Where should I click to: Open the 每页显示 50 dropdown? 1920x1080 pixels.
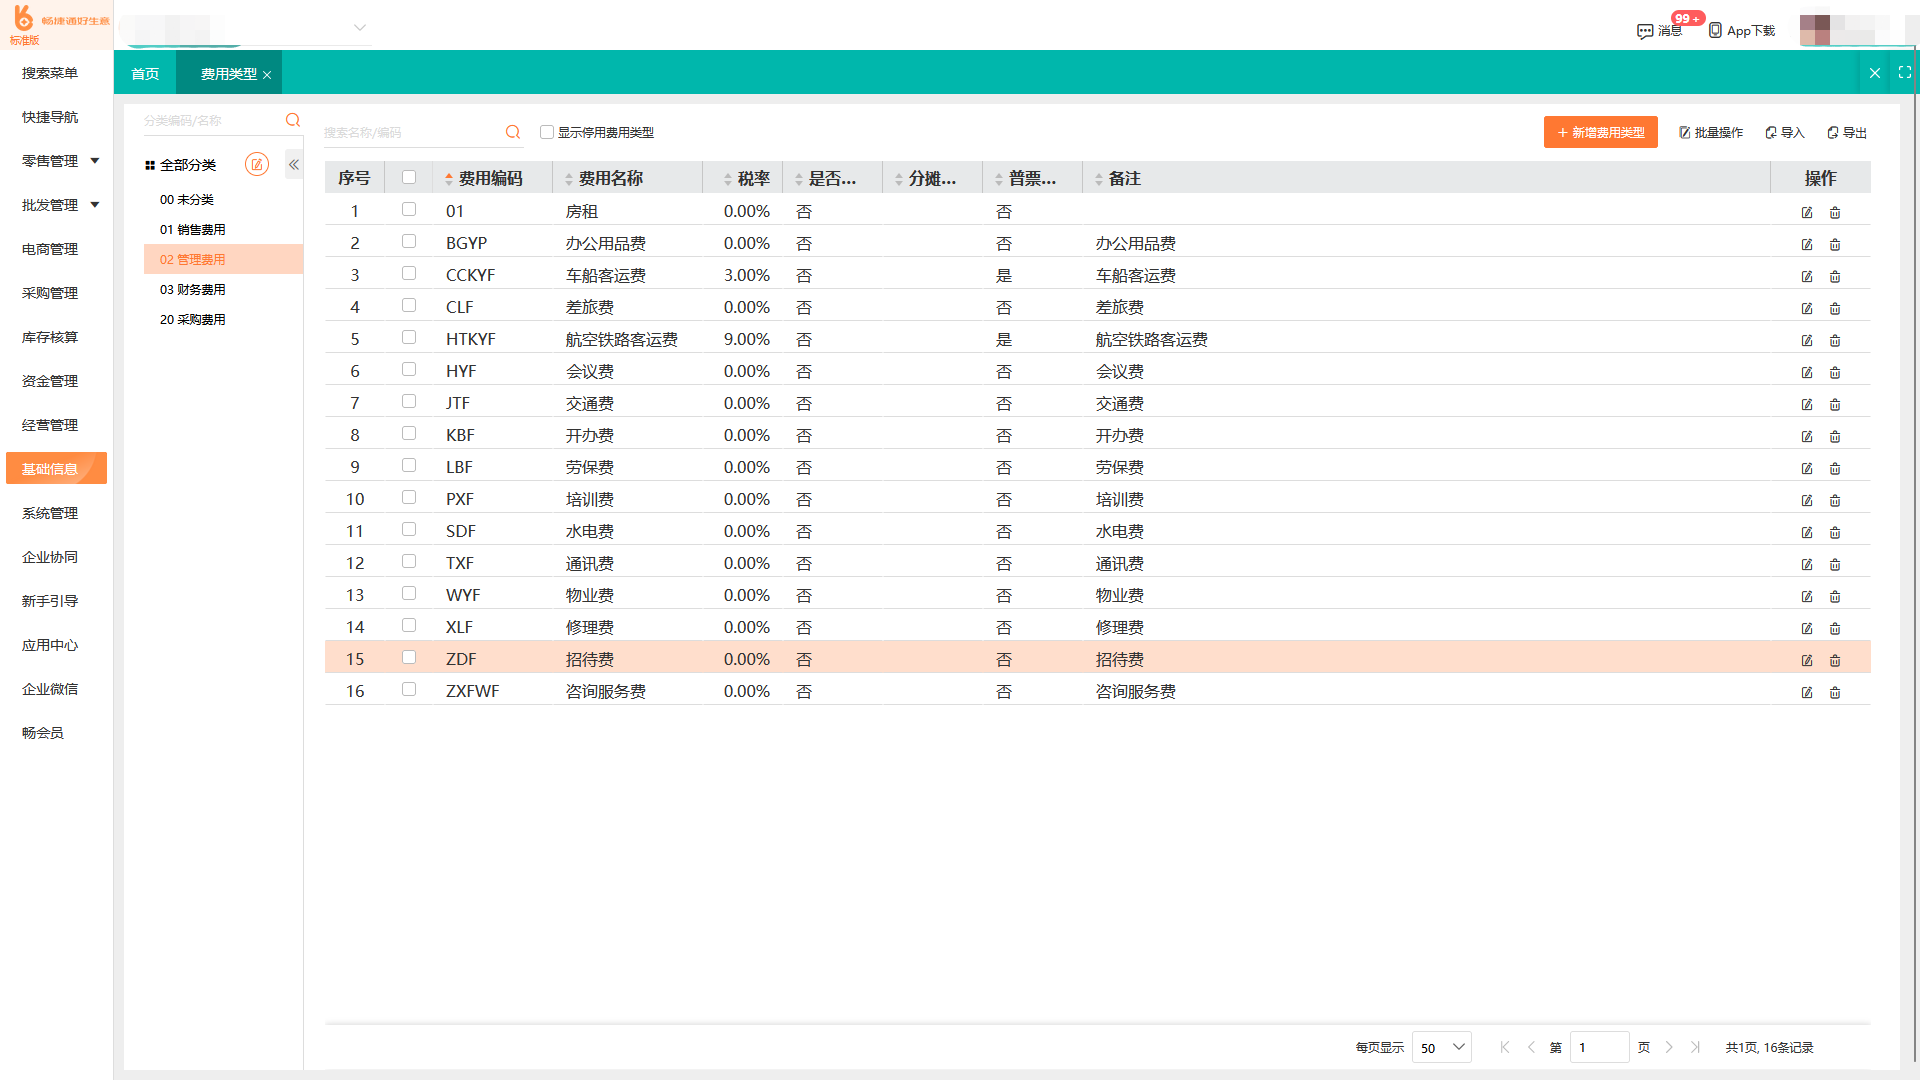coord(1440,1047)
